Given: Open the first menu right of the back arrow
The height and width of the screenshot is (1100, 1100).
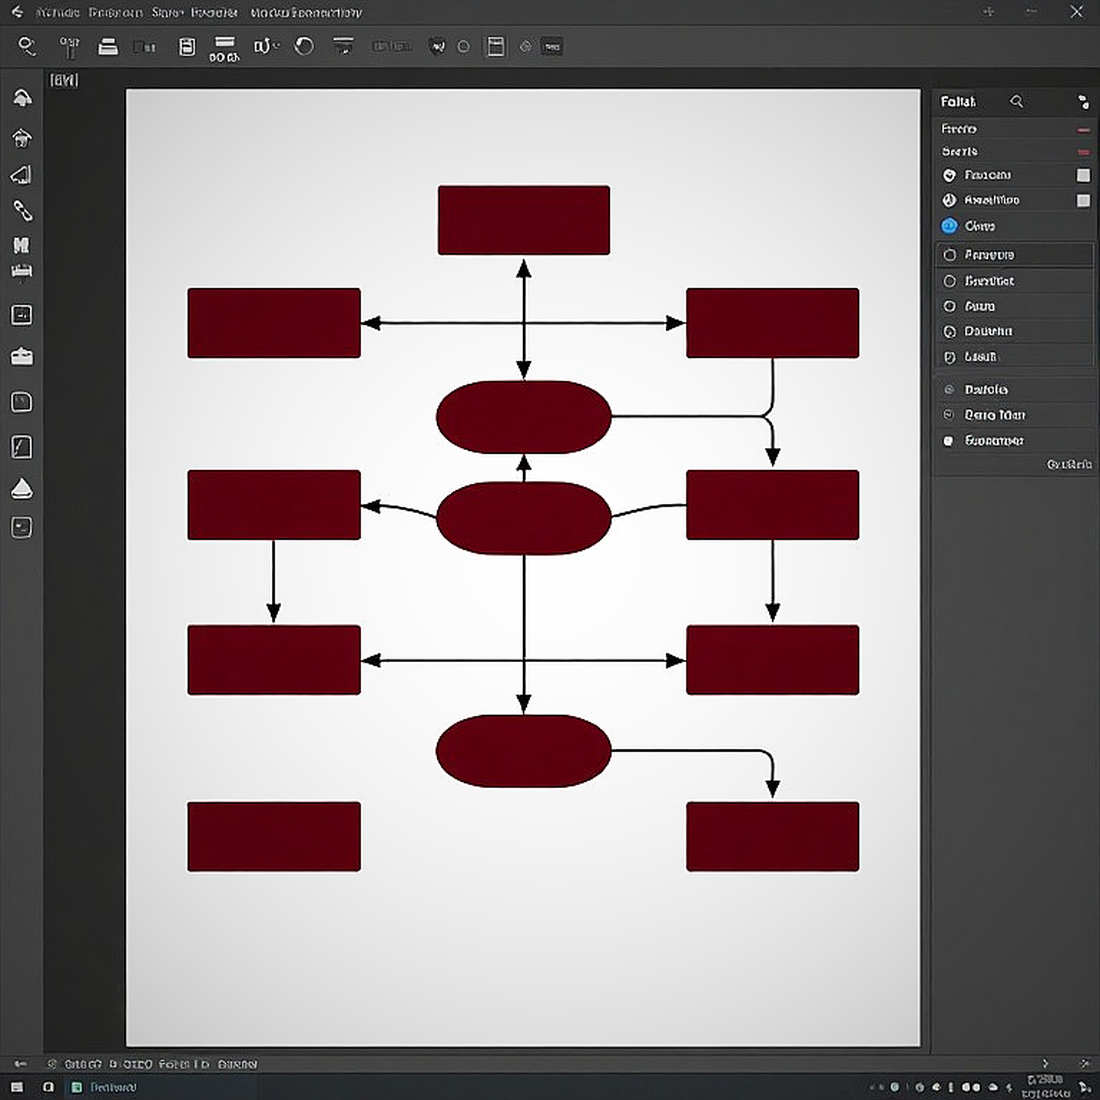Looking at the screenshot, I should (58, 13).
